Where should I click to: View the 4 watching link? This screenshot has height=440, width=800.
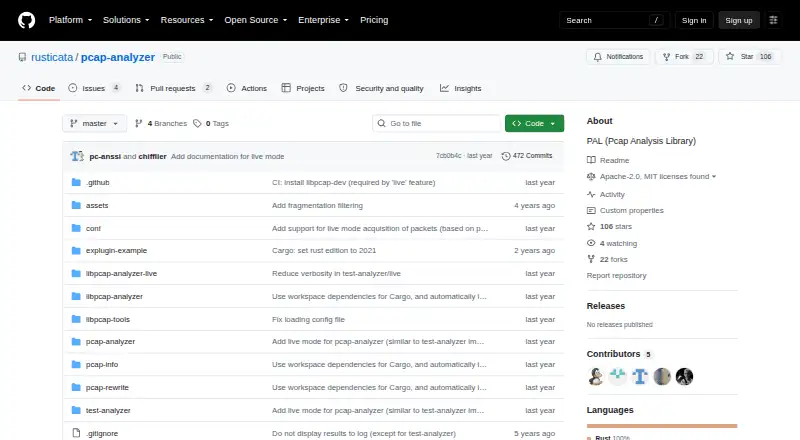coord(612,243)
